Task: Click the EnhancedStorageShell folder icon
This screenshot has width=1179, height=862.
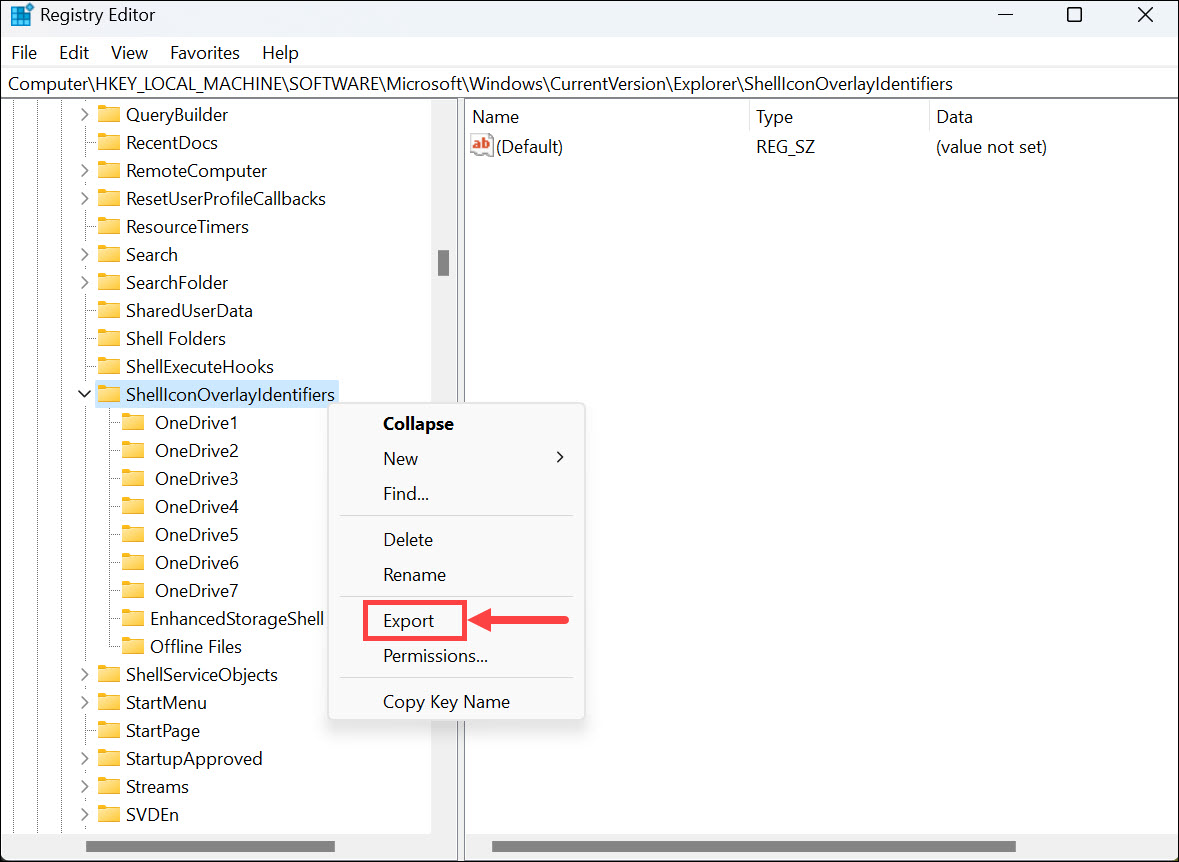Action: click(133, 618)
